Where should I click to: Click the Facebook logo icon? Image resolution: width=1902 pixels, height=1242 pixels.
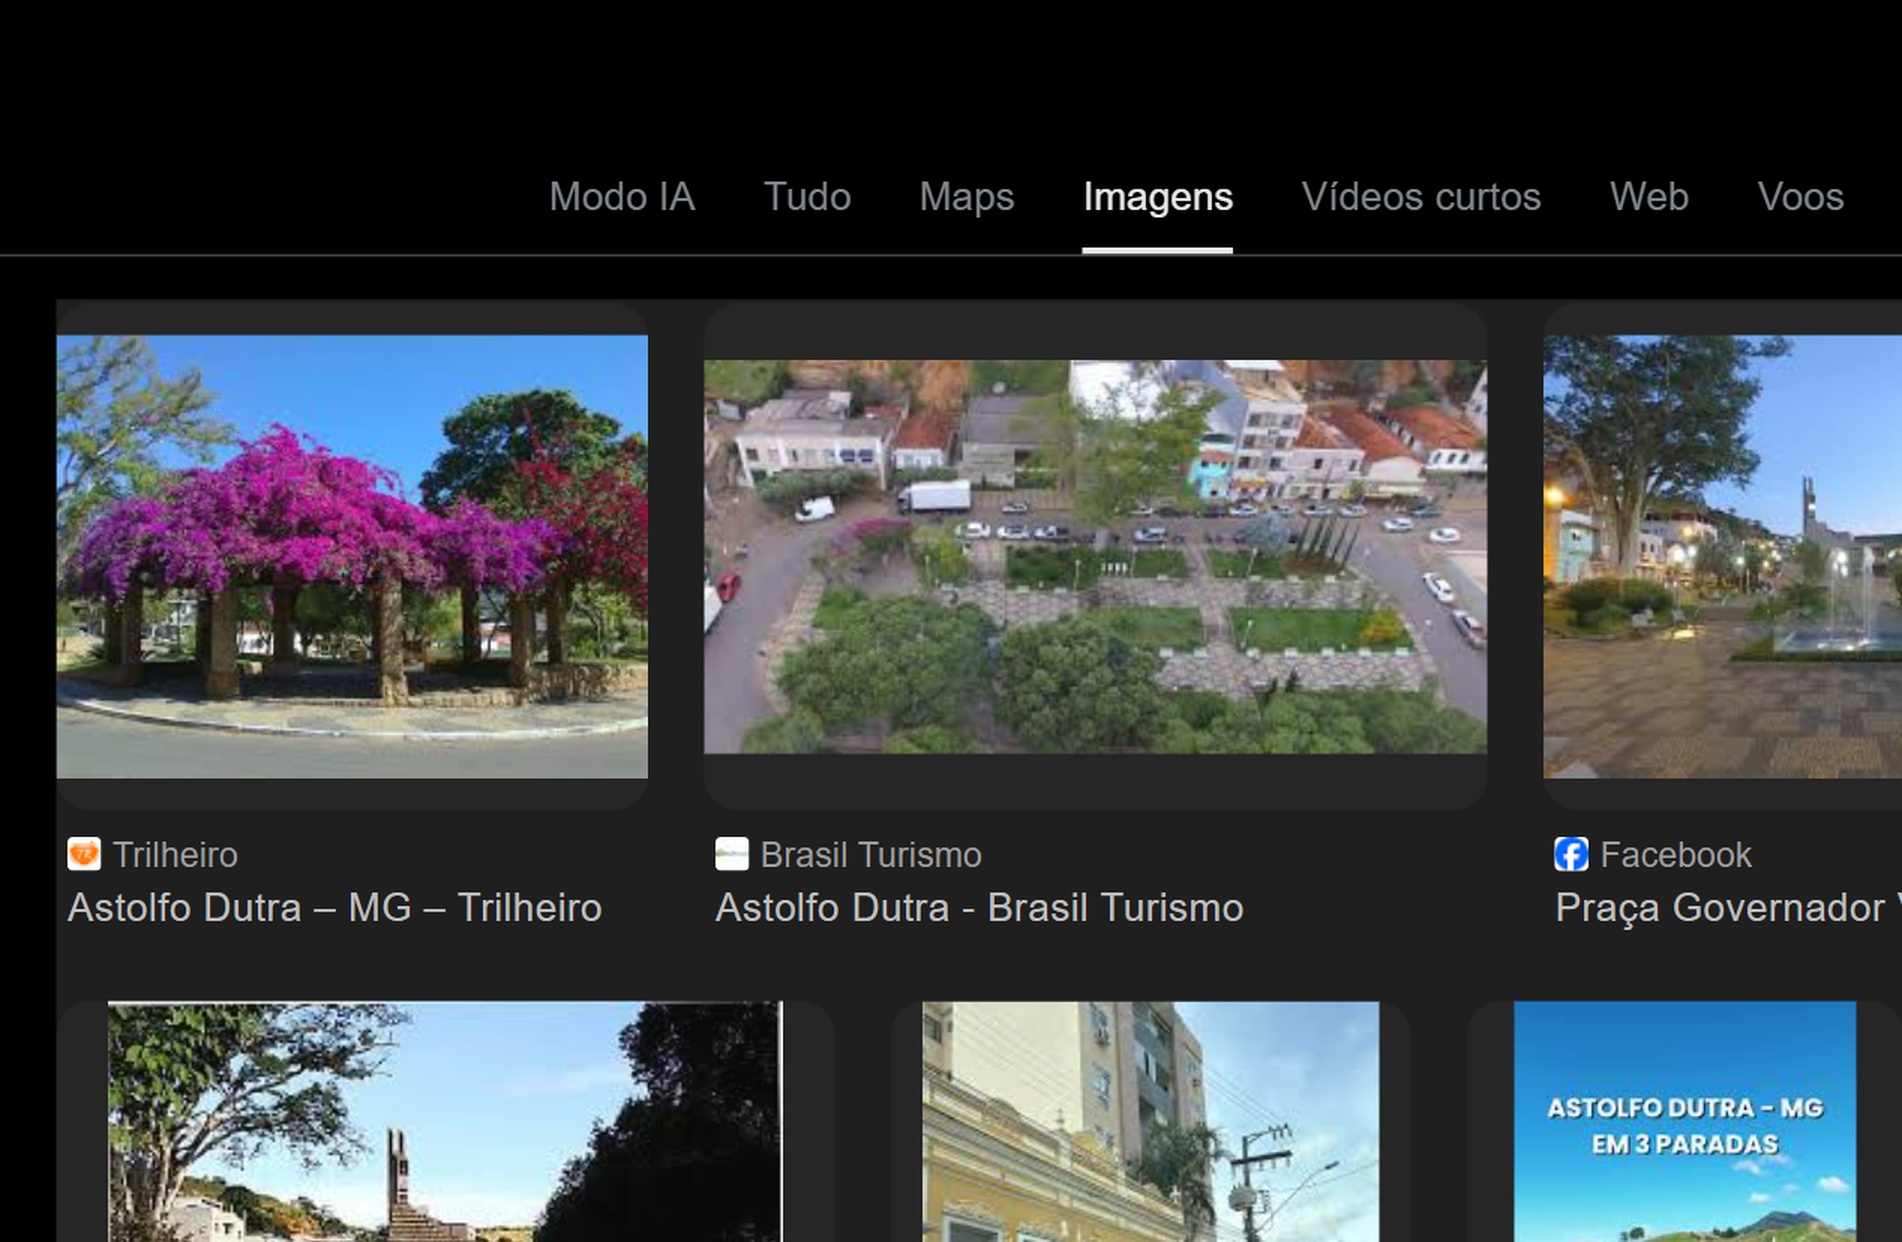[1570, 854]
